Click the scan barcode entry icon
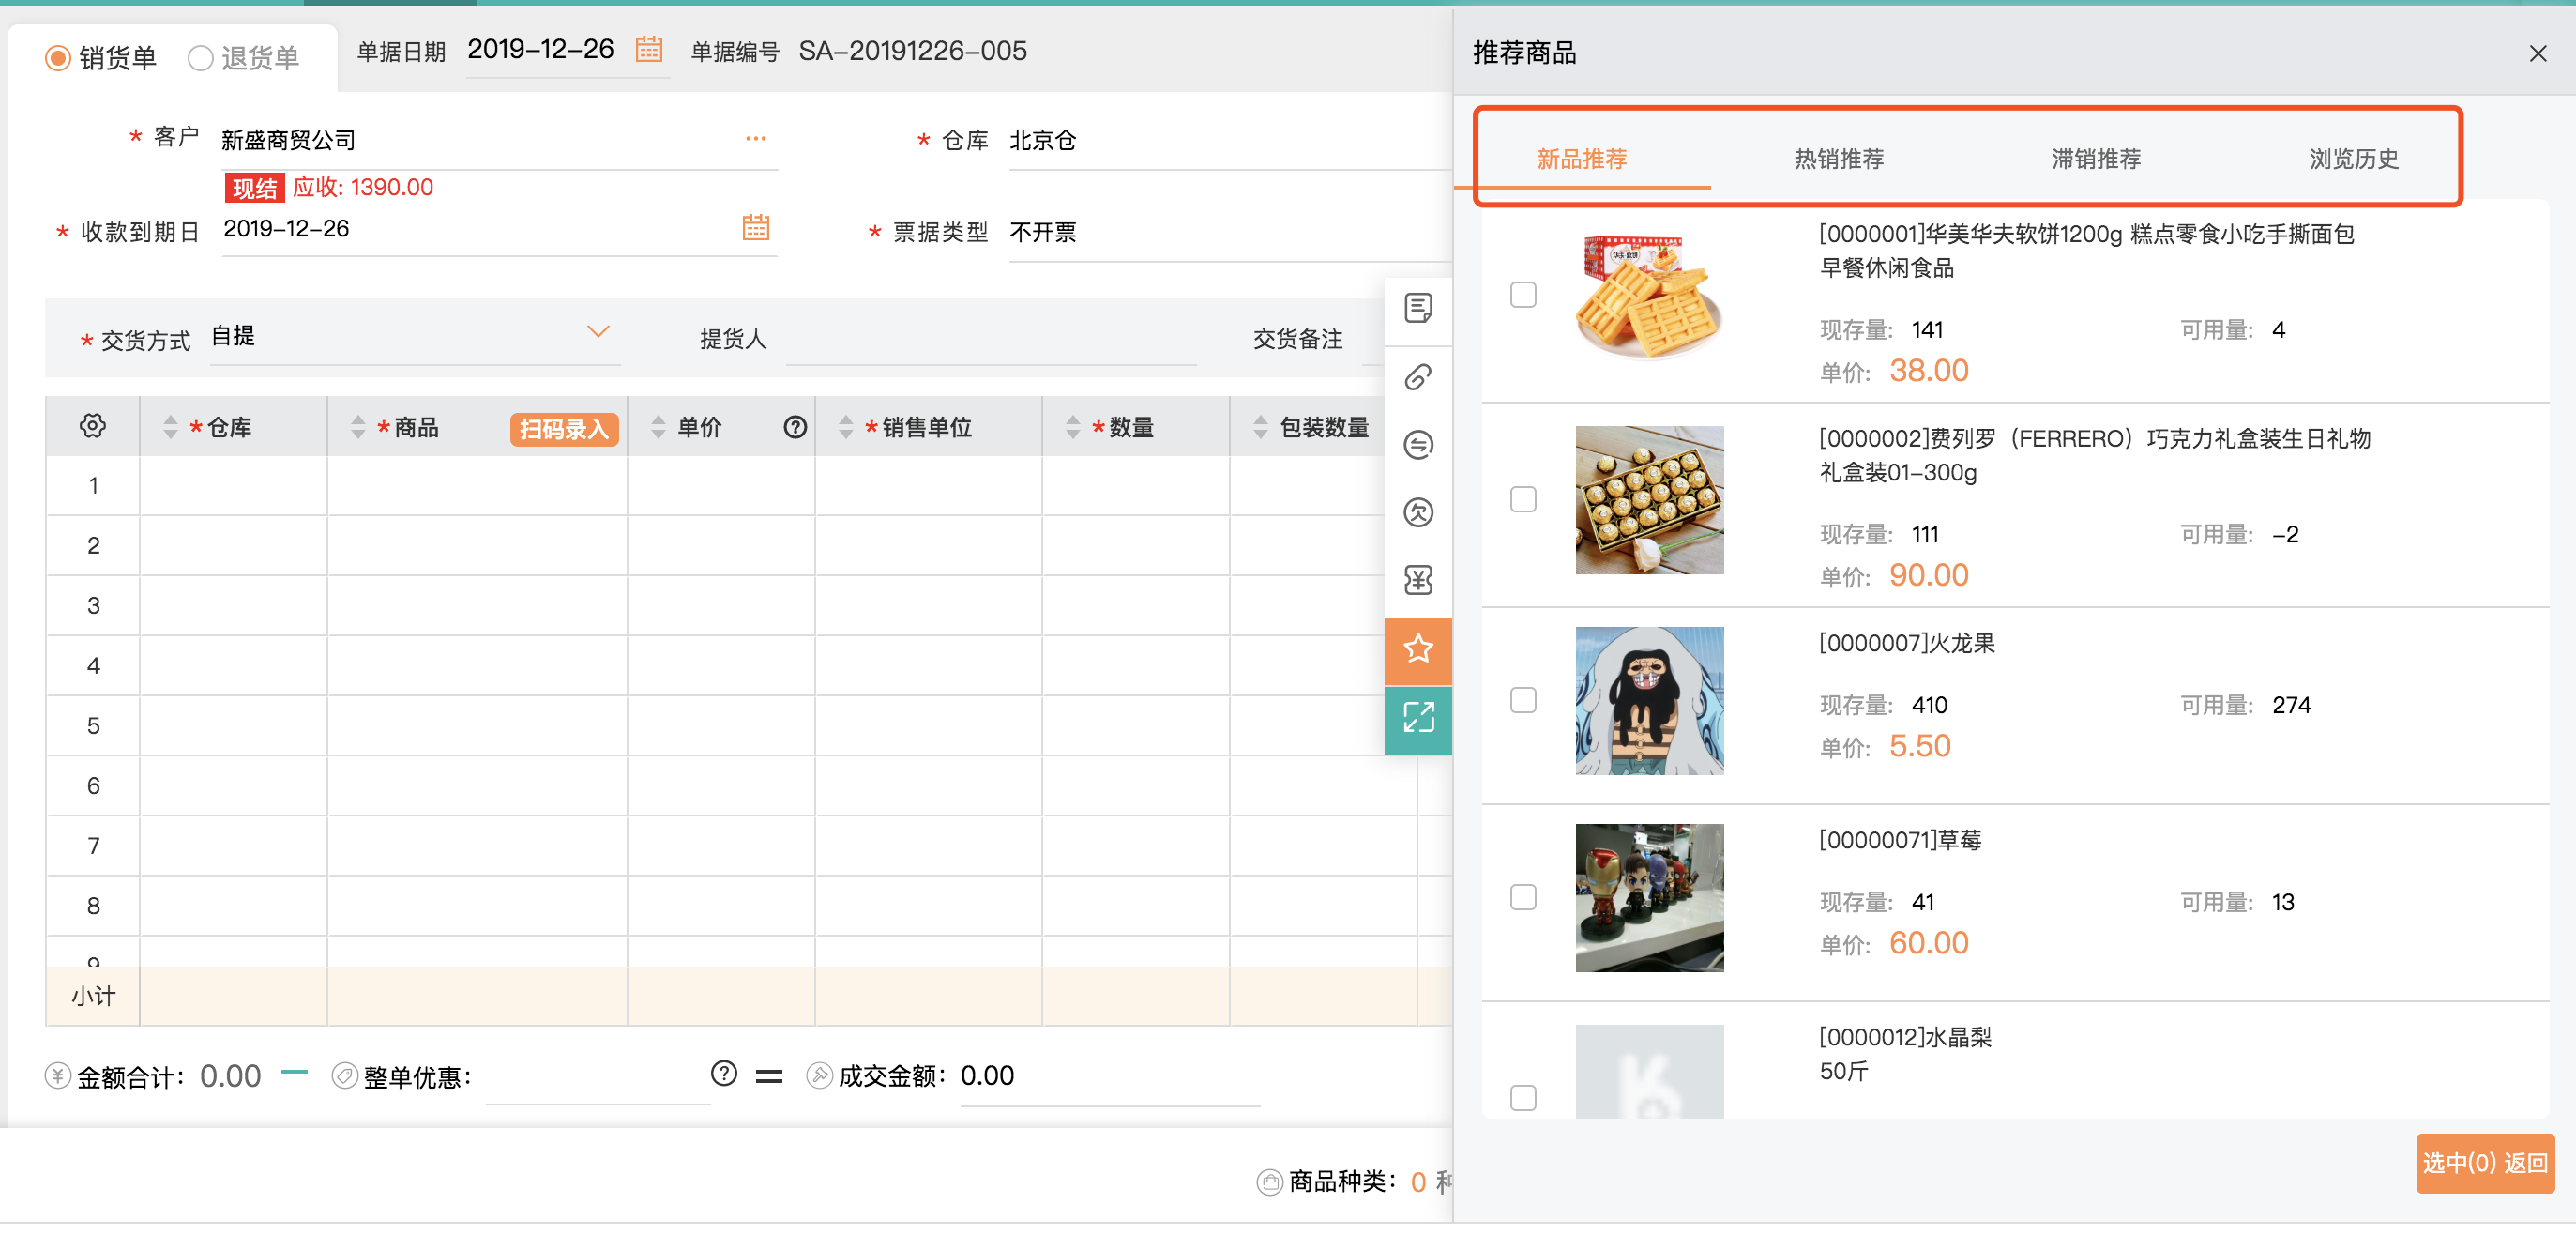This screenshot has height=1235, width=2576. (x=565, y=431)
